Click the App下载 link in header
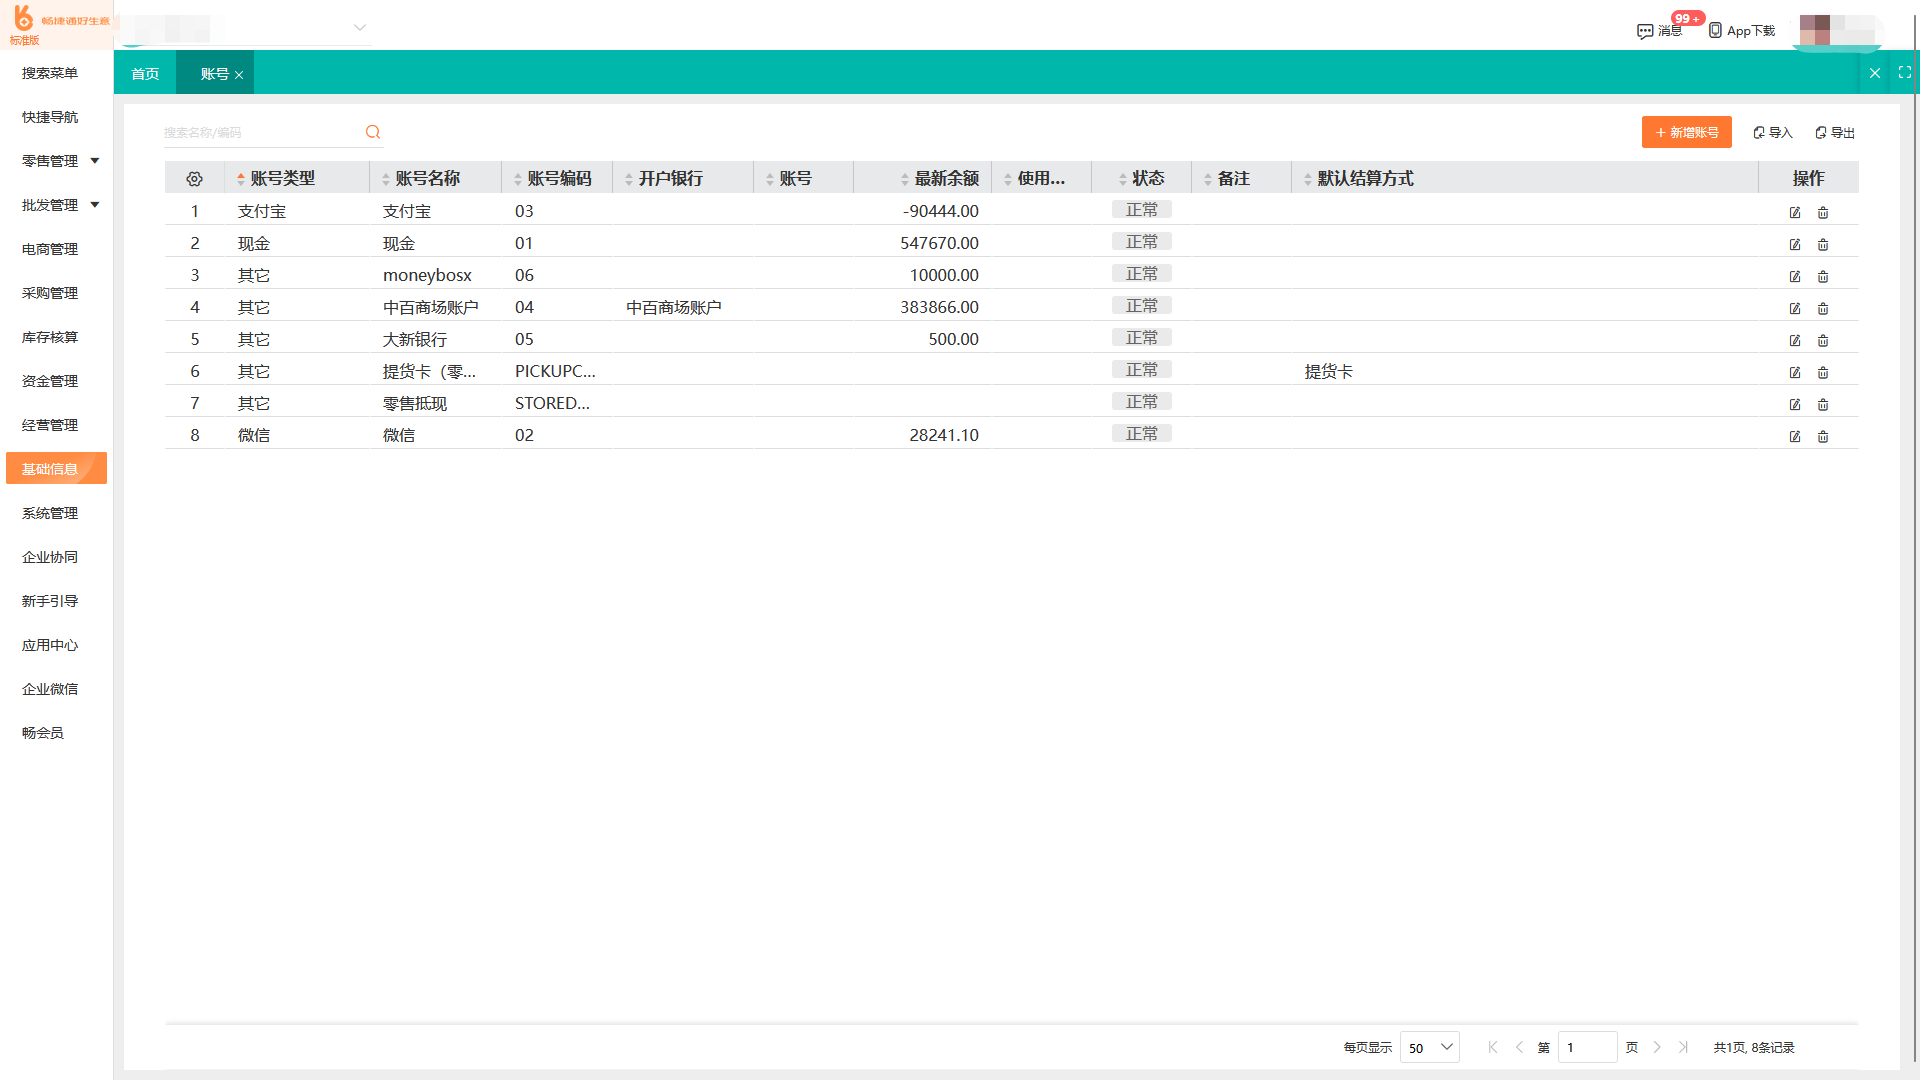Image resolution: width=1920 pixels, height=1080 pixels. point(1739,29)
